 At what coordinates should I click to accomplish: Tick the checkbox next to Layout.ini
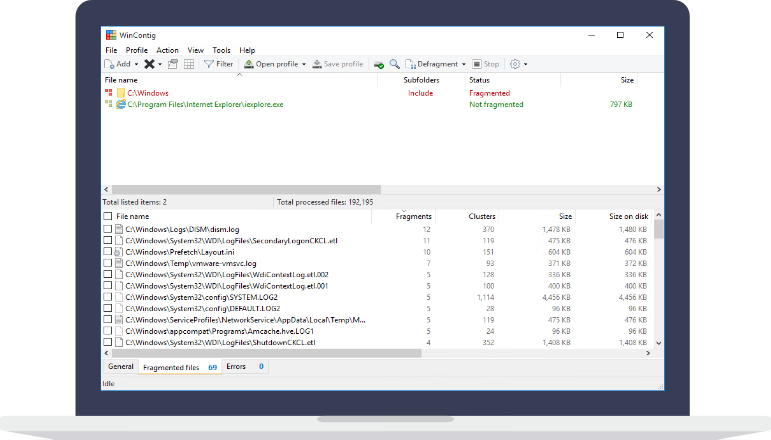click(x=108, y=252)
